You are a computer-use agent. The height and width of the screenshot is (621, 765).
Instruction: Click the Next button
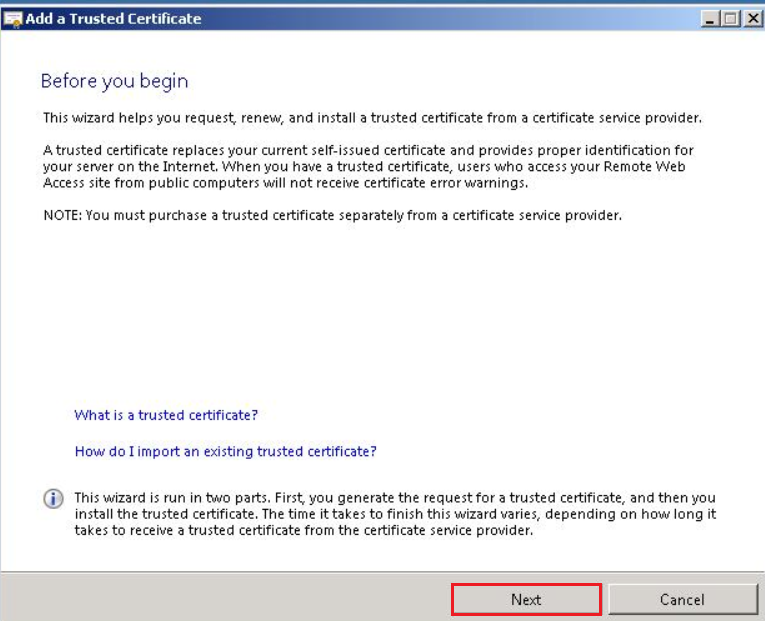click(526, 599)
